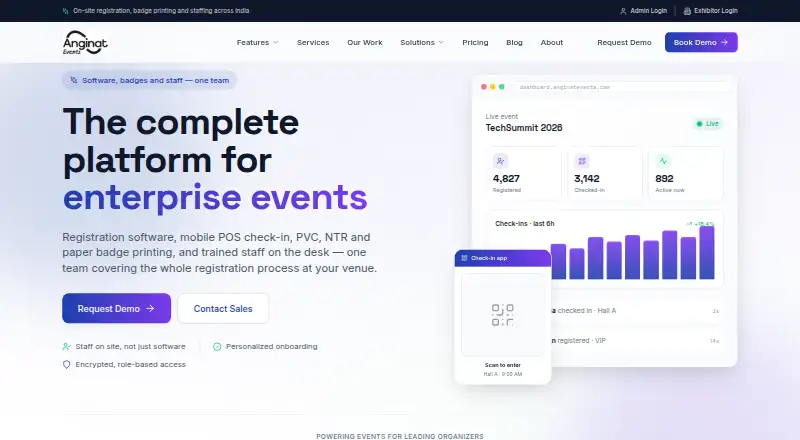
Task: Click the Registered users icon in dashboard
Action: click(501, 161)
